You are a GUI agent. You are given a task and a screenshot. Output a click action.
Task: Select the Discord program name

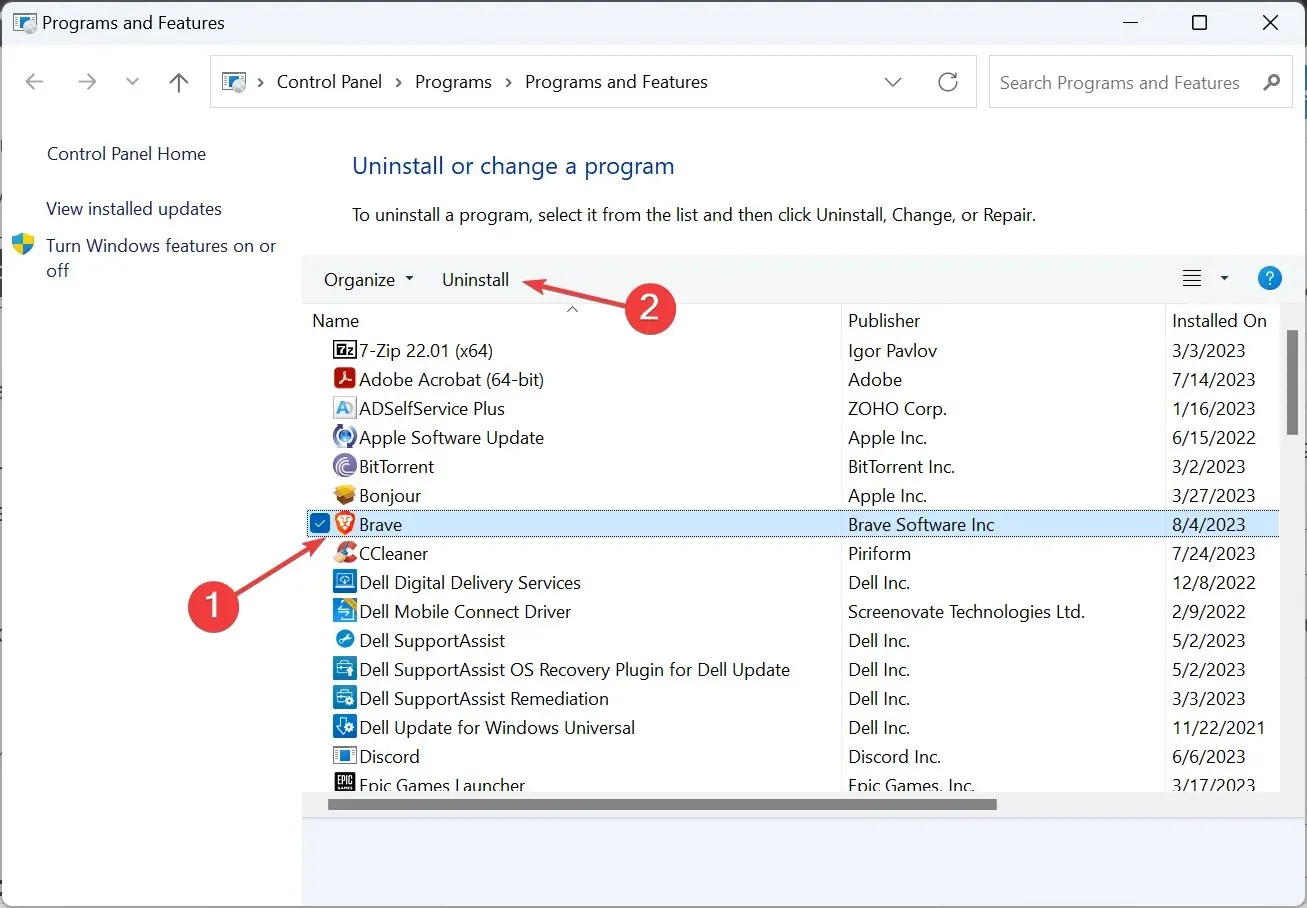click(x=389, y=756)
